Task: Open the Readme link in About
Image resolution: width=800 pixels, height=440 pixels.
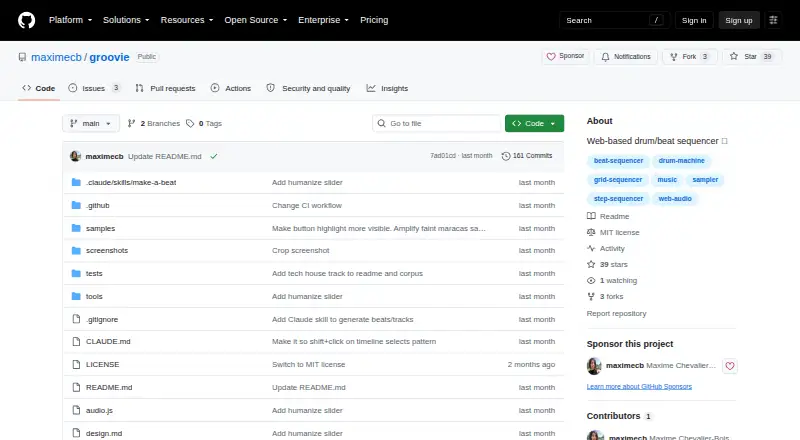Action: (608, 216)
